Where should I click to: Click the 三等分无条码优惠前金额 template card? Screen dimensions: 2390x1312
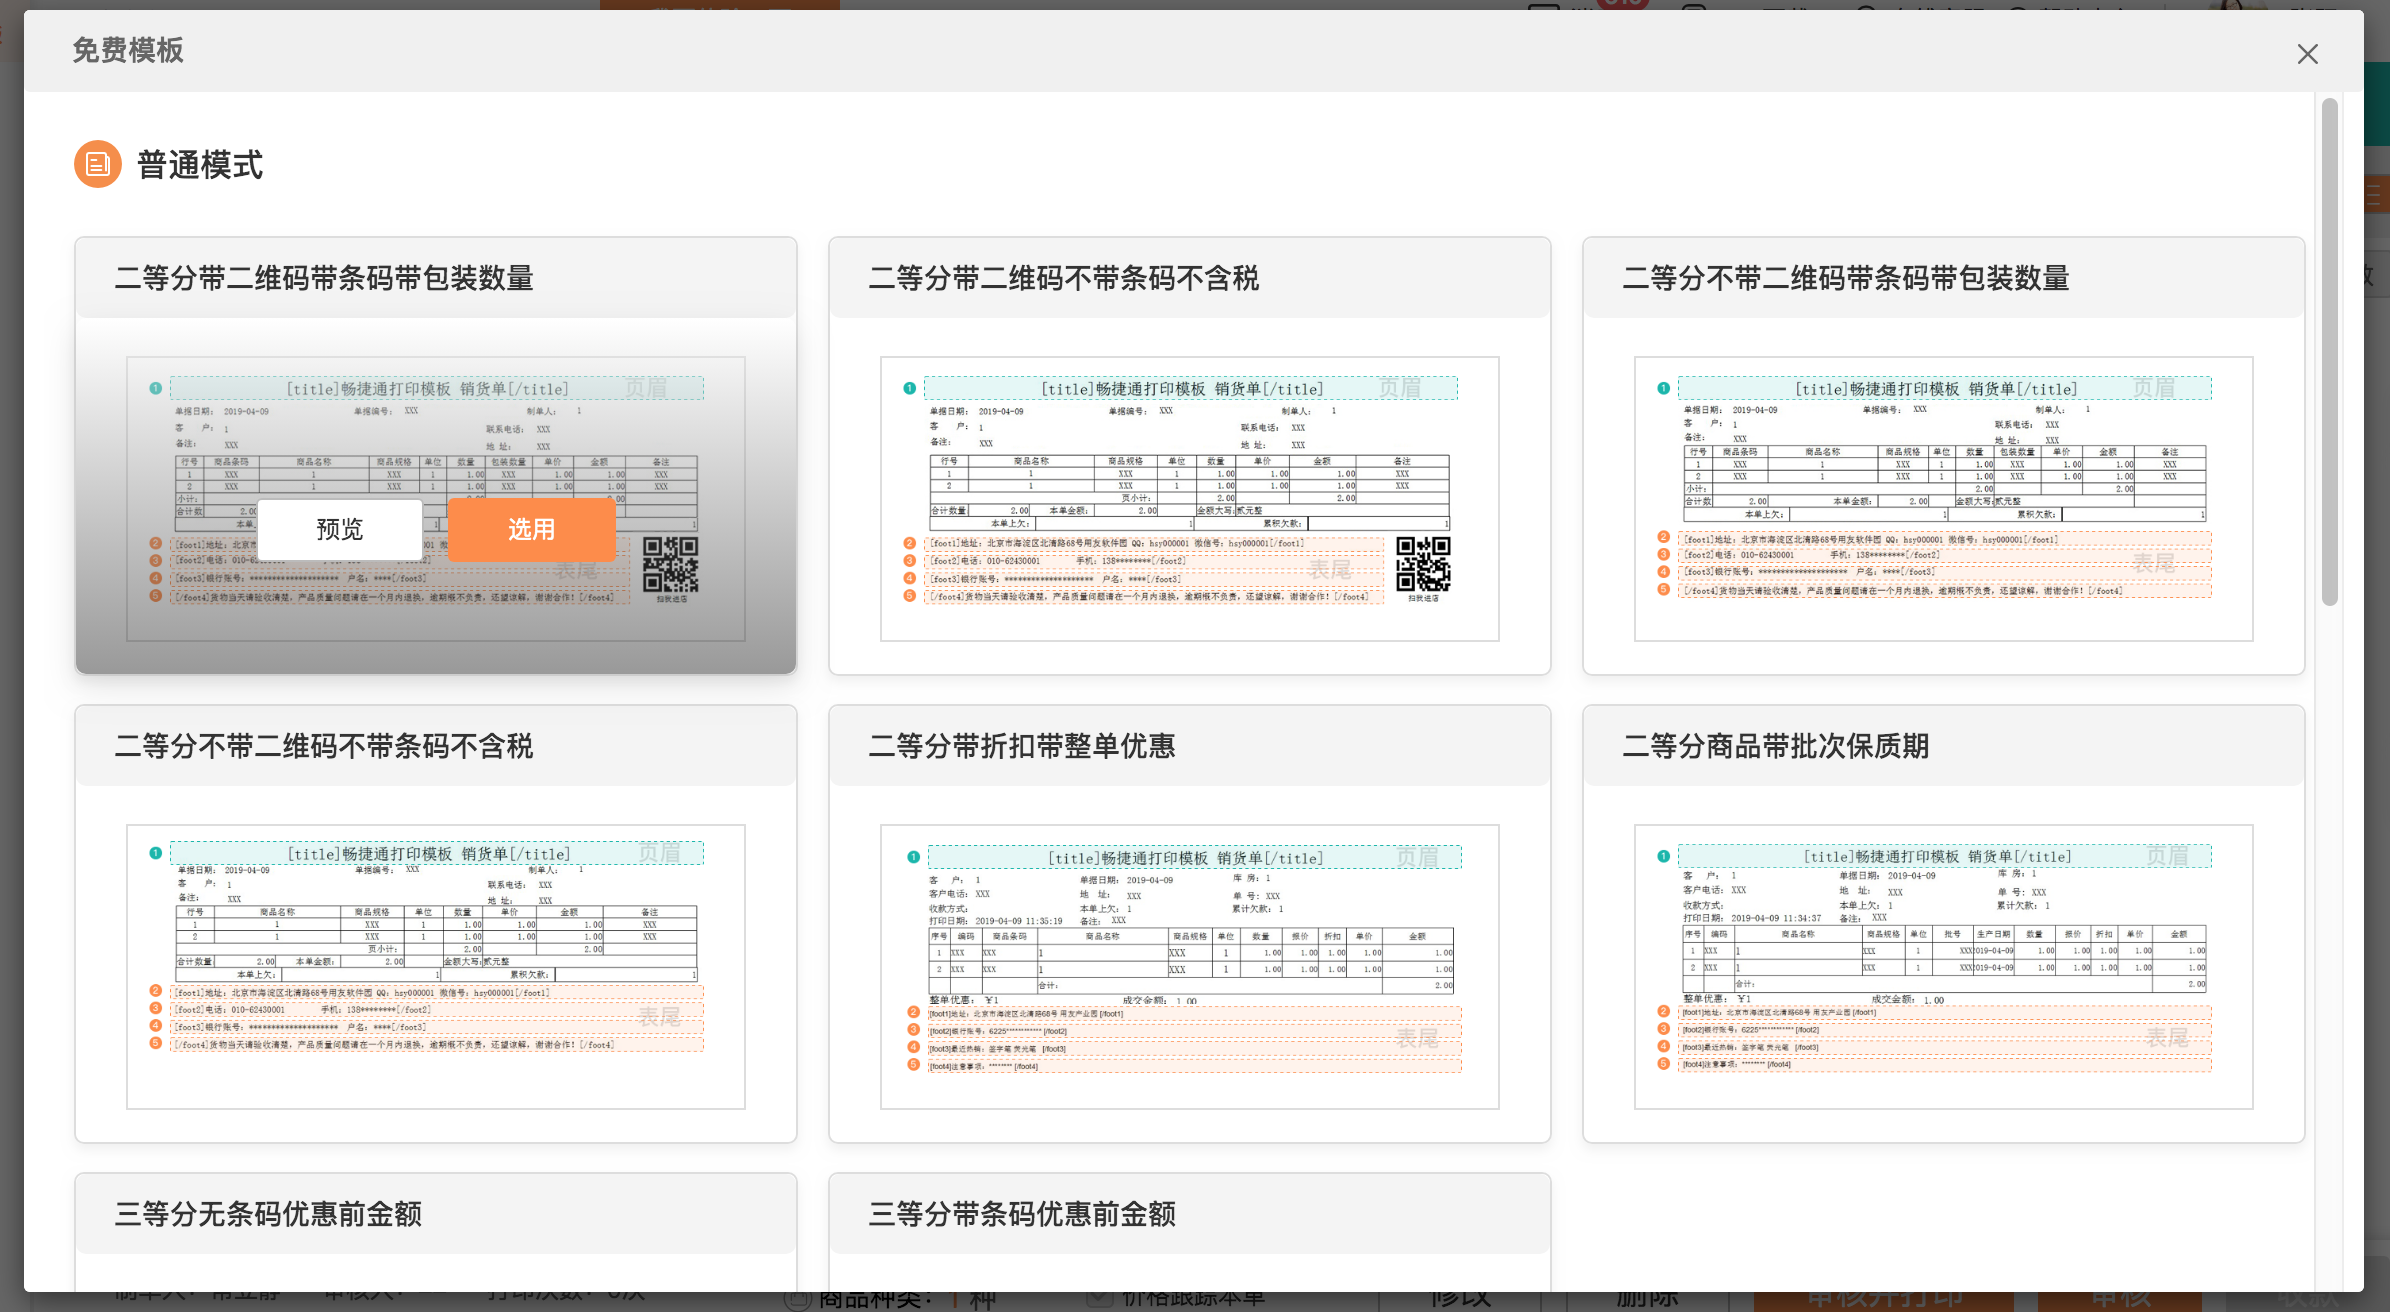point(436,1228)
